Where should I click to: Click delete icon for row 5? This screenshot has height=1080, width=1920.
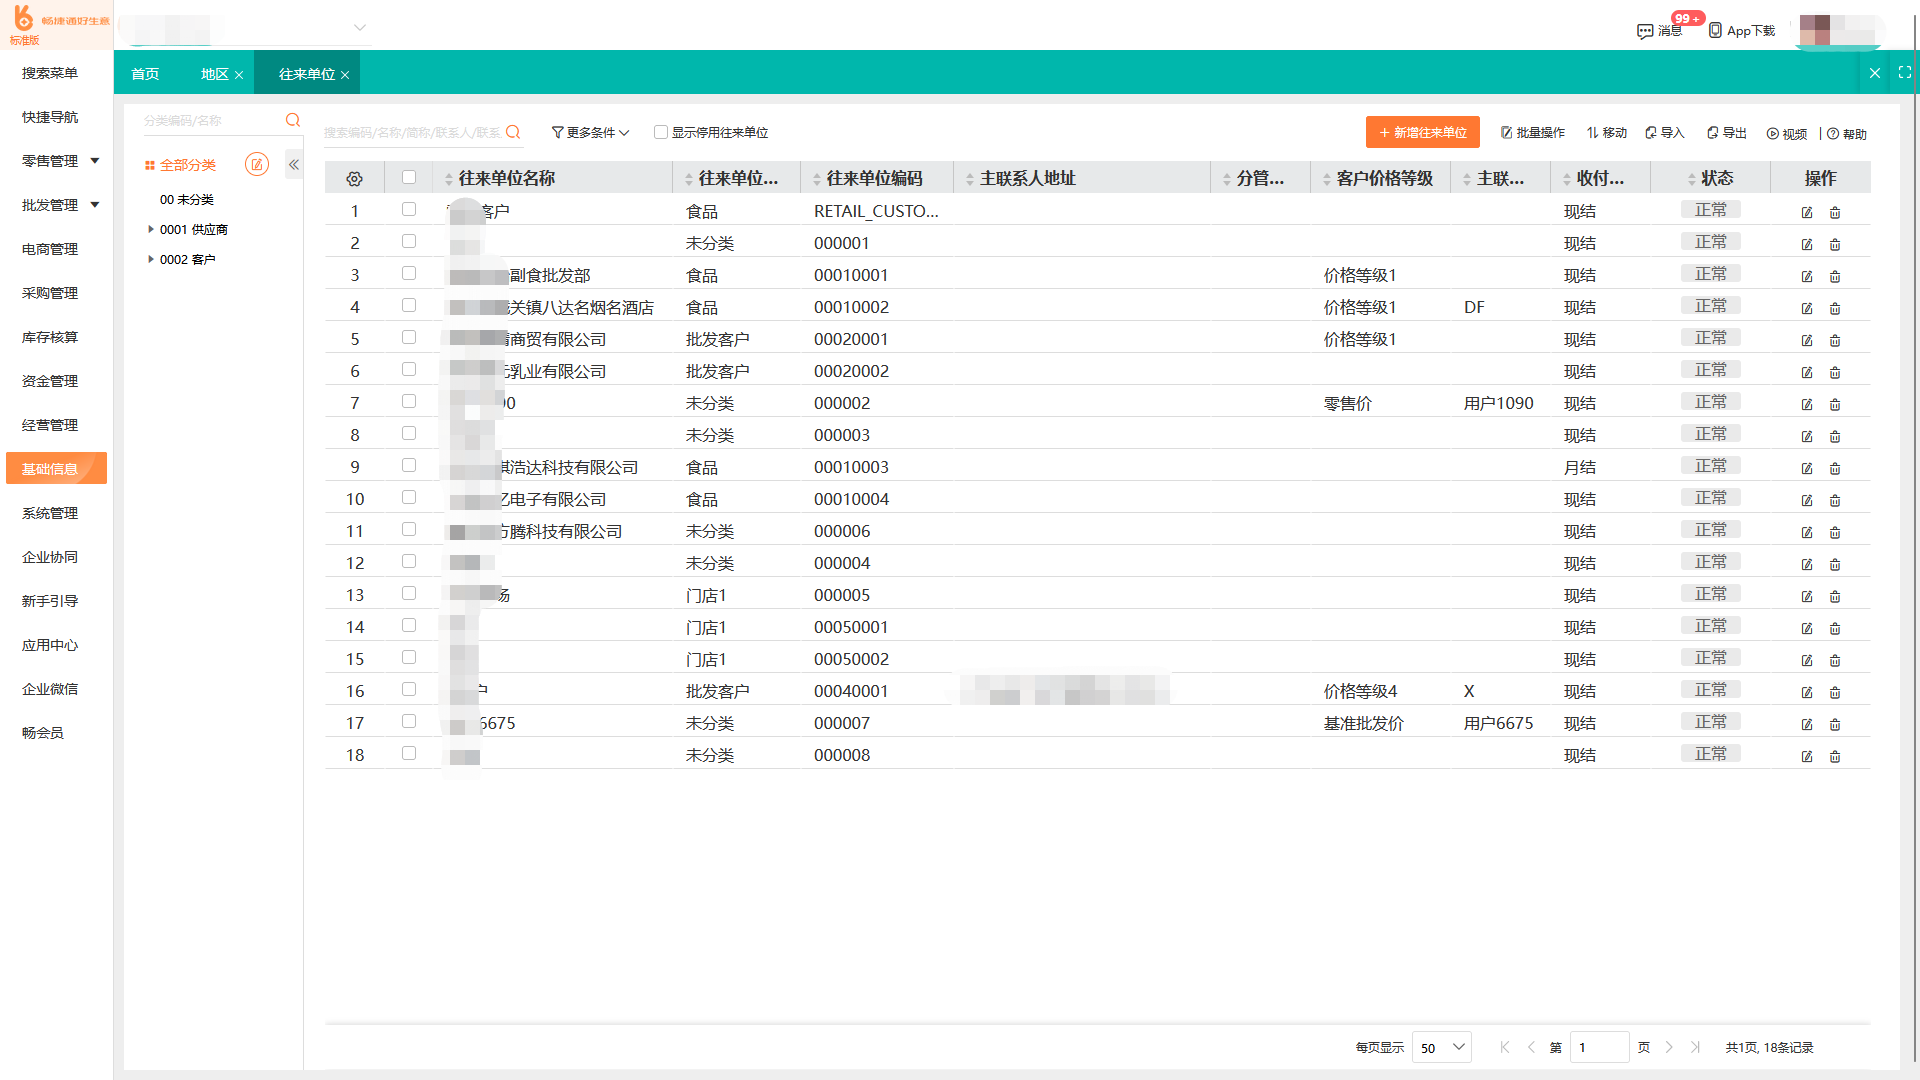(1836, 340)
